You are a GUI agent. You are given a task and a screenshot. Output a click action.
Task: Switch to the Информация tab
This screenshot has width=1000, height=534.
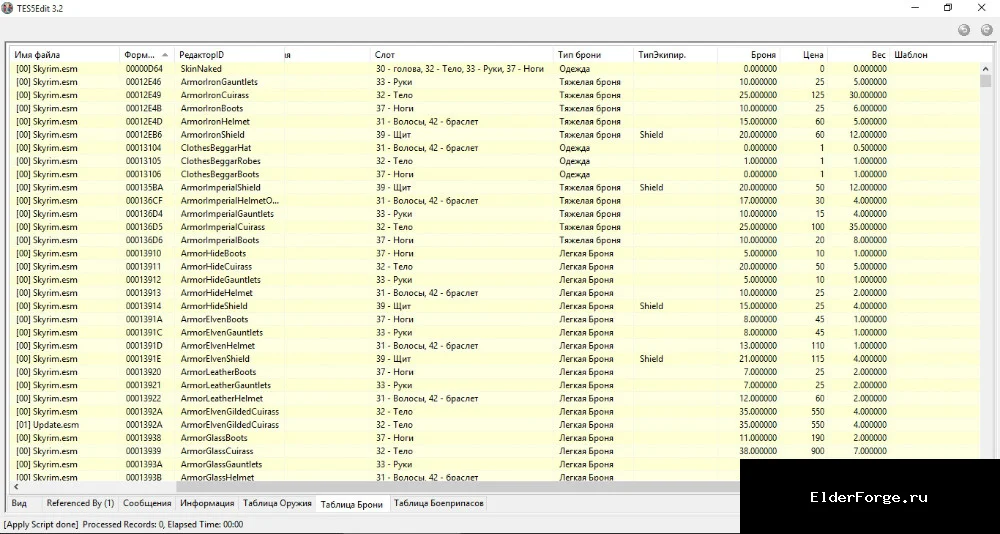pos(207,504)
